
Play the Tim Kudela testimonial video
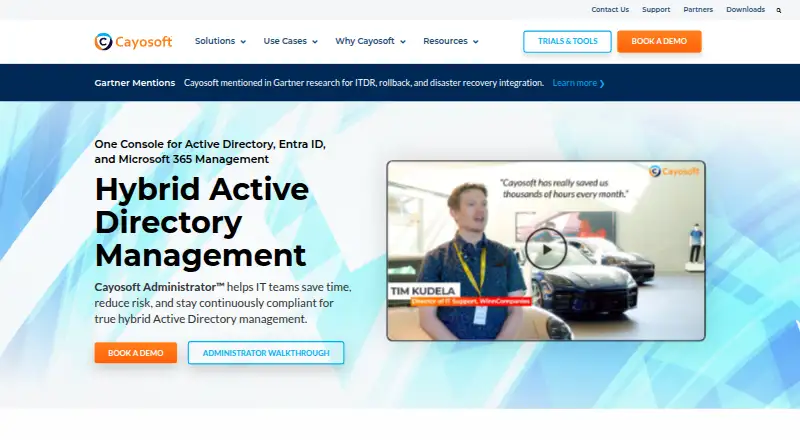tap(546, 249)
